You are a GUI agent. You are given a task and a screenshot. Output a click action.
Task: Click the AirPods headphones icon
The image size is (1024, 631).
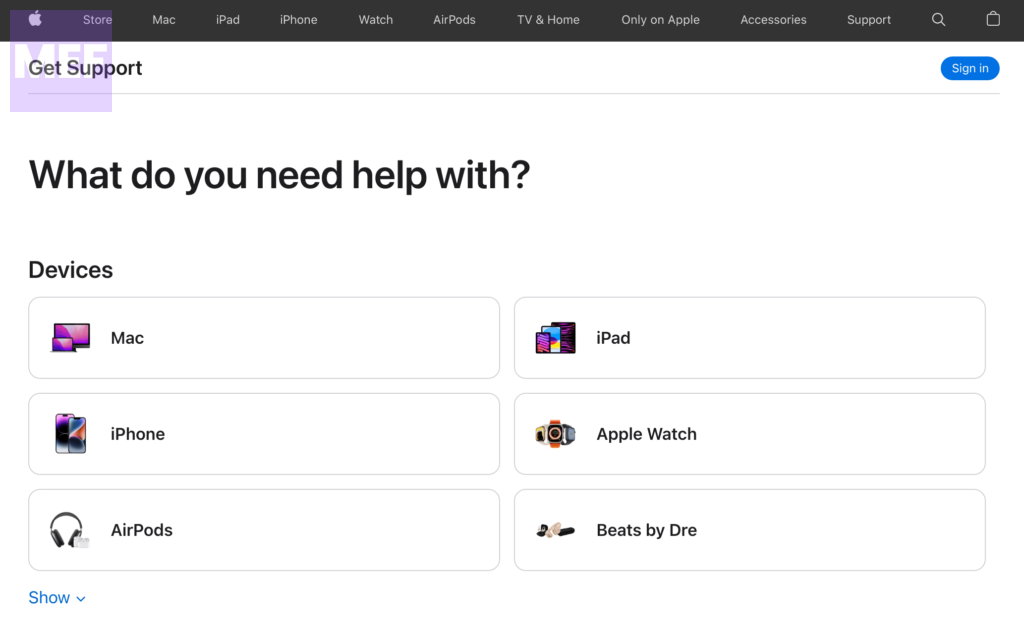[69, 530]
